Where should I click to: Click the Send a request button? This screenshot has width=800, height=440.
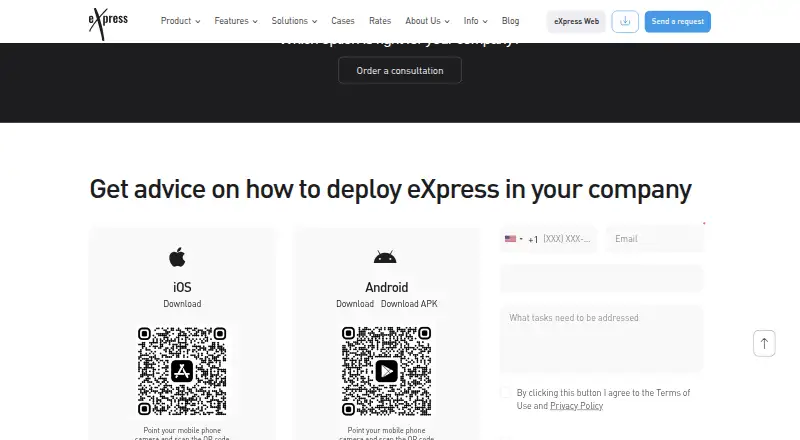click(678, 21)
